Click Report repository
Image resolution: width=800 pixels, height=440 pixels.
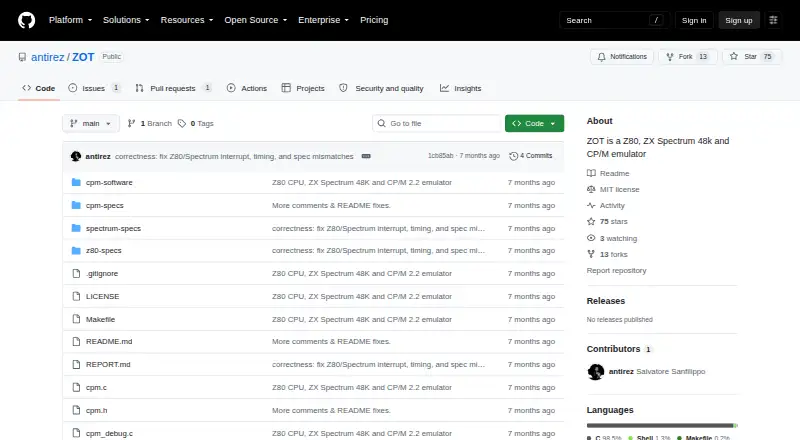(616, 271)
